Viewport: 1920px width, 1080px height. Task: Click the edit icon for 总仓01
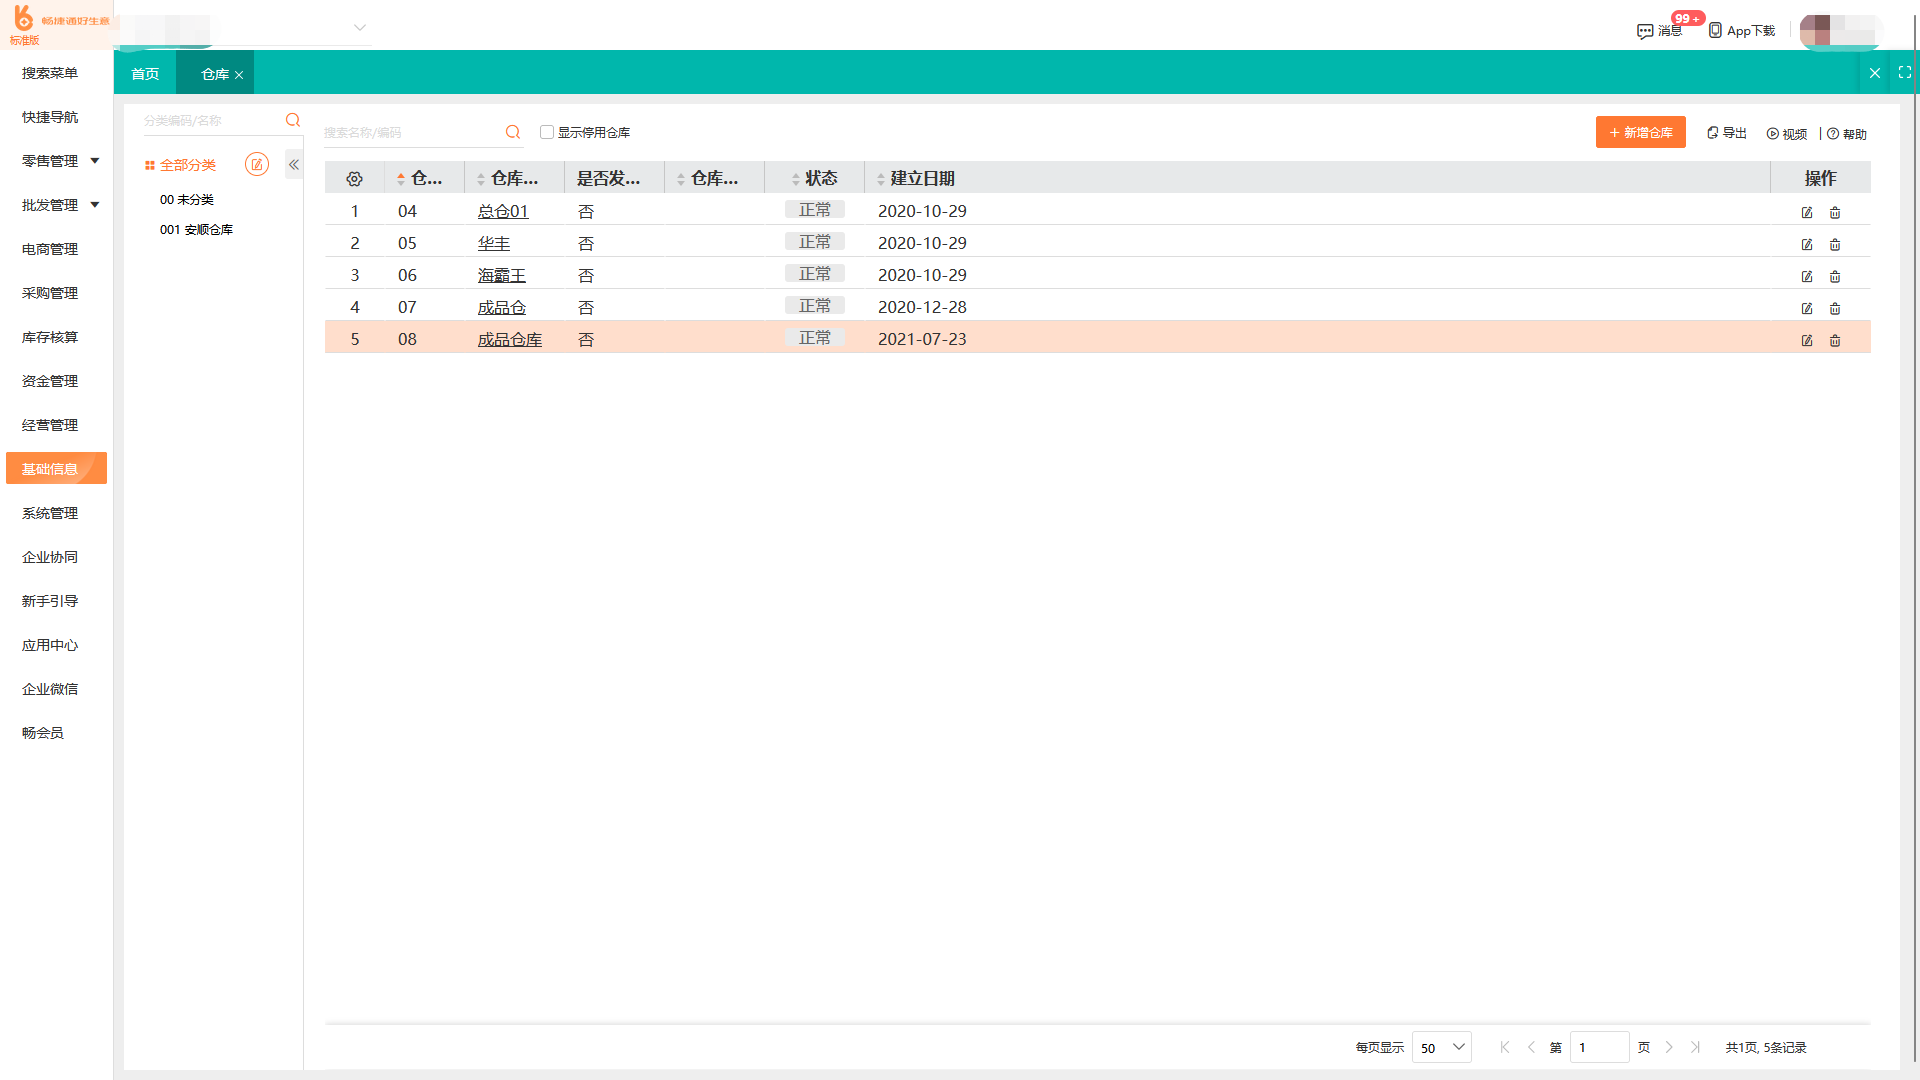[x=1807, y=211]
